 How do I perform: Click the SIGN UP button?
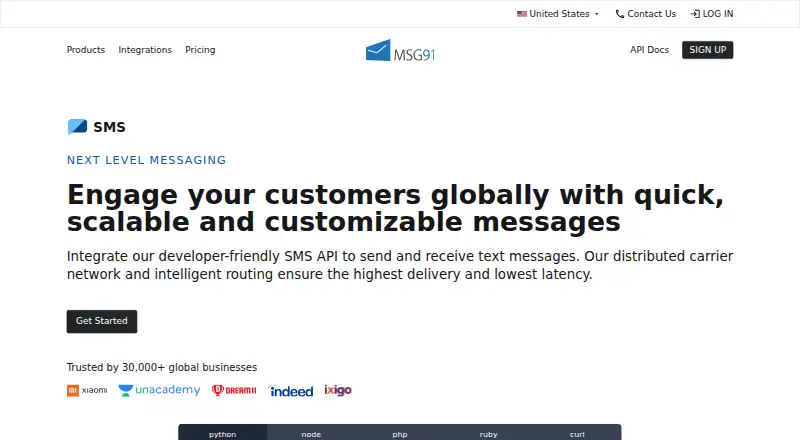pos(707,50)
